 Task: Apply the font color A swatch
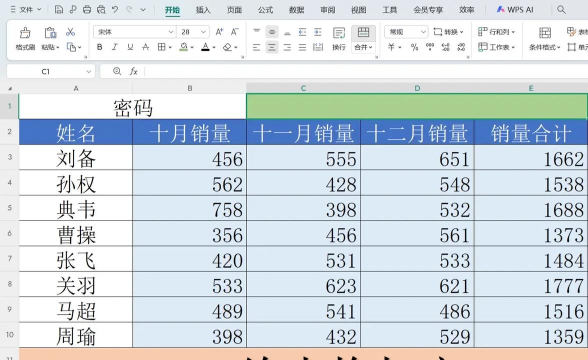pyautogui.click(x=205, y=47)
